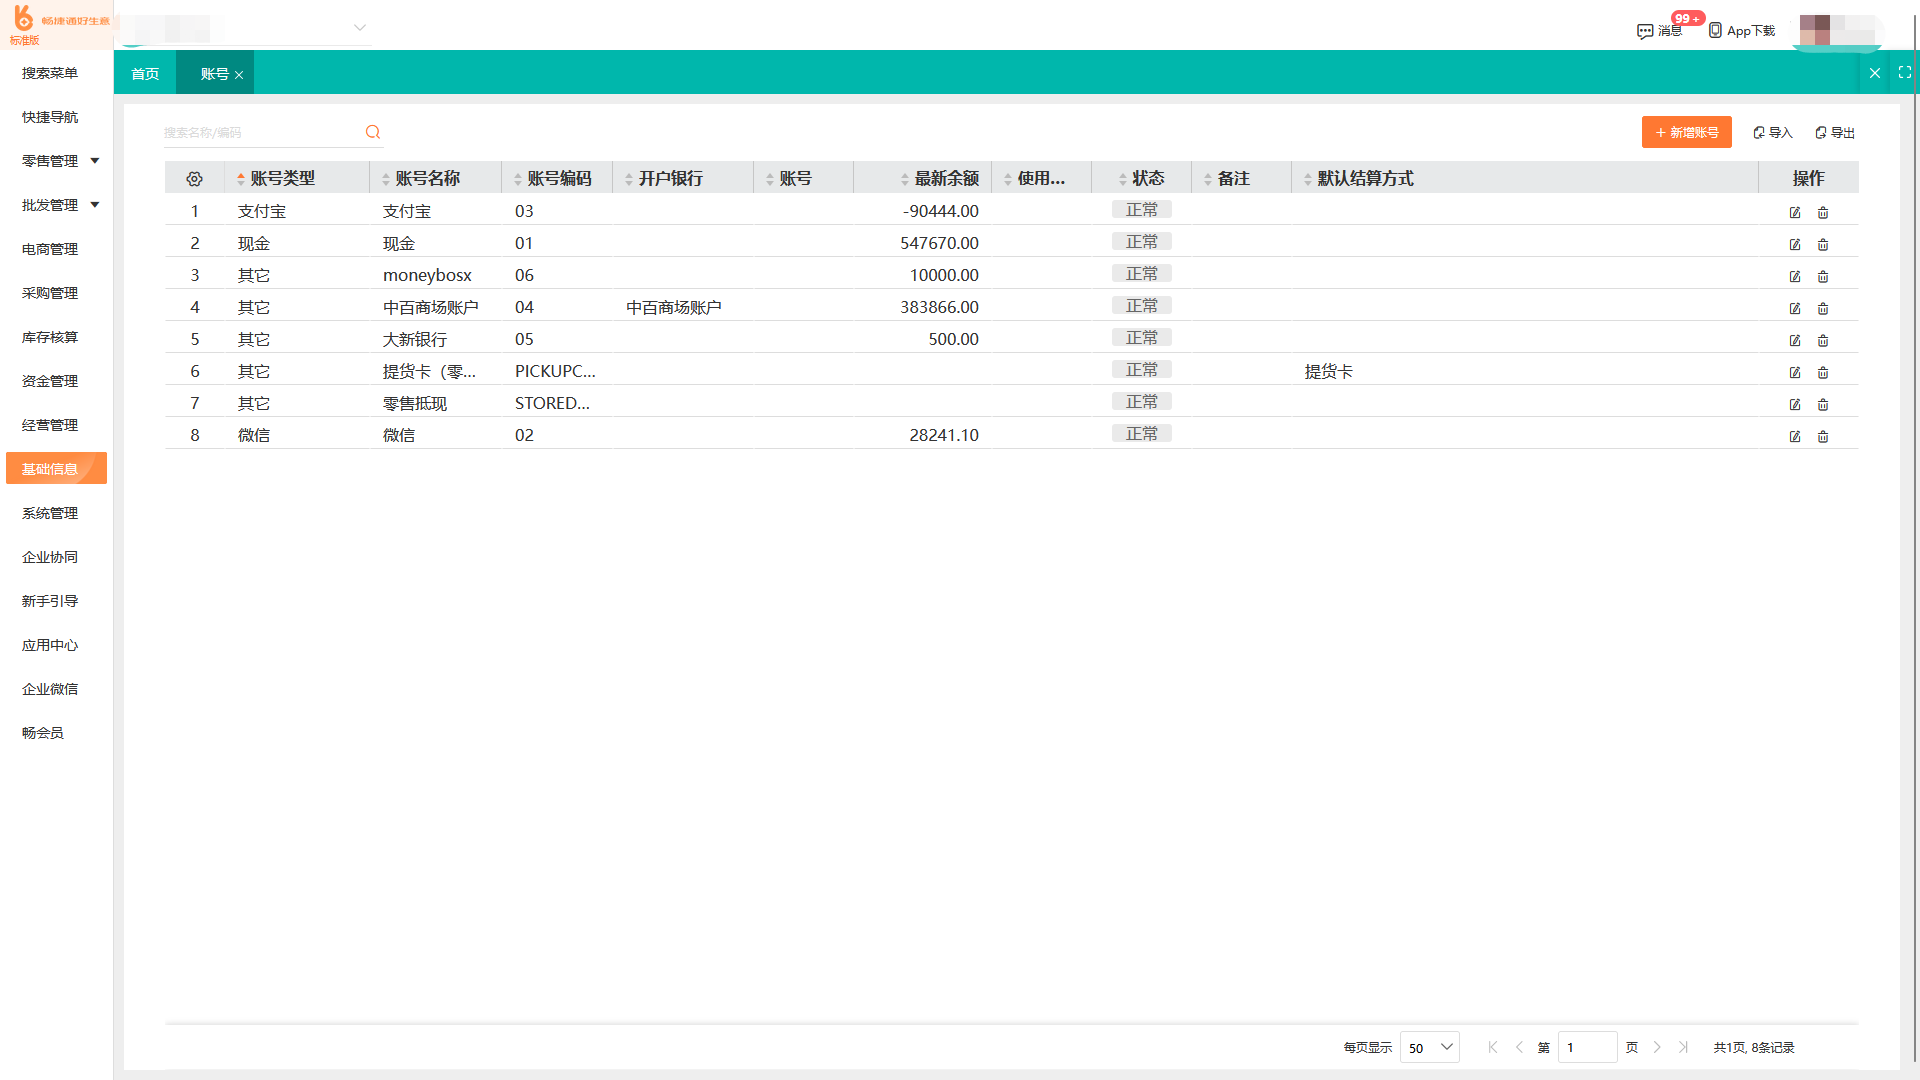Click 首页 tab to go to home

145,73
